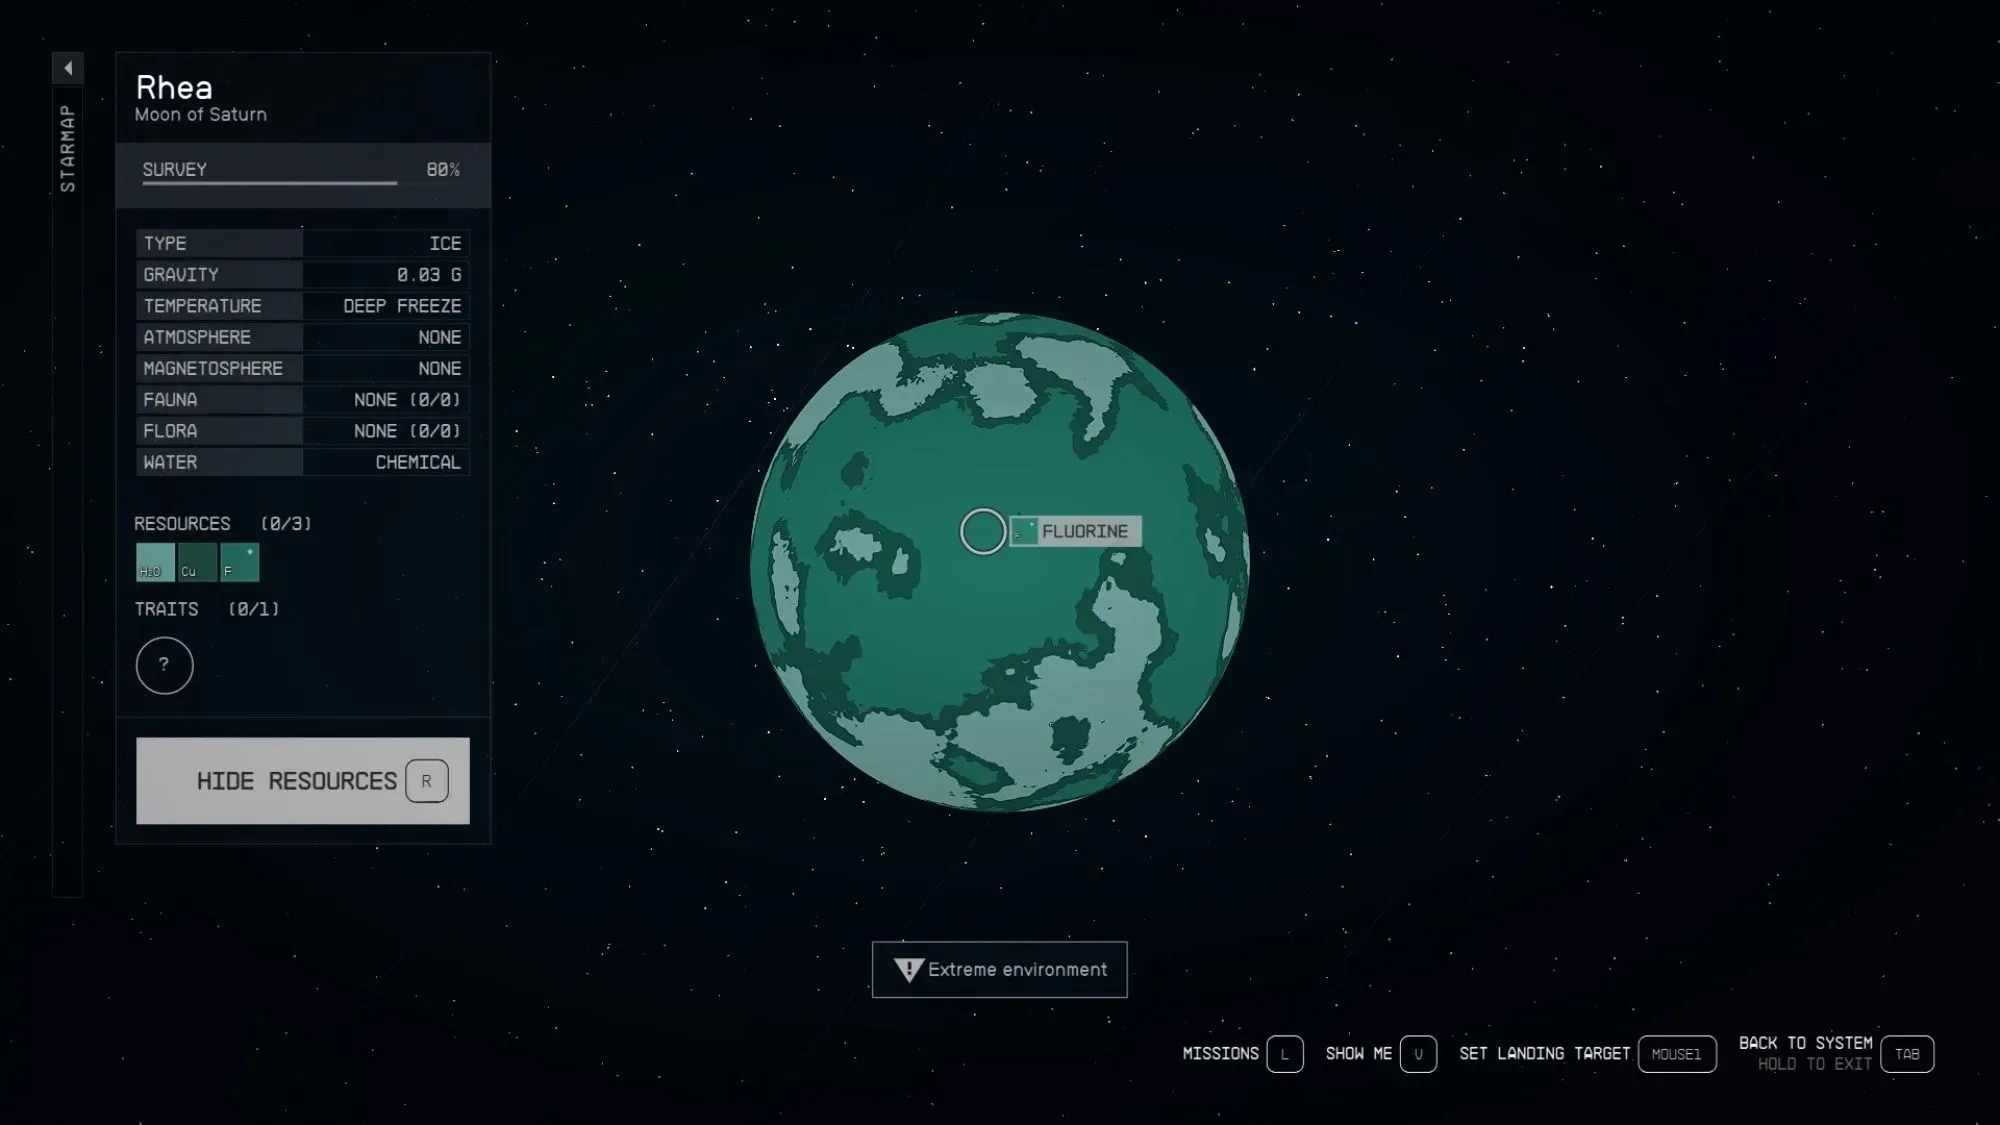Toggle the SHOW ME V display option
The width and height of the screenshot is (2000, 1125).
[x=1419, y=1054]
